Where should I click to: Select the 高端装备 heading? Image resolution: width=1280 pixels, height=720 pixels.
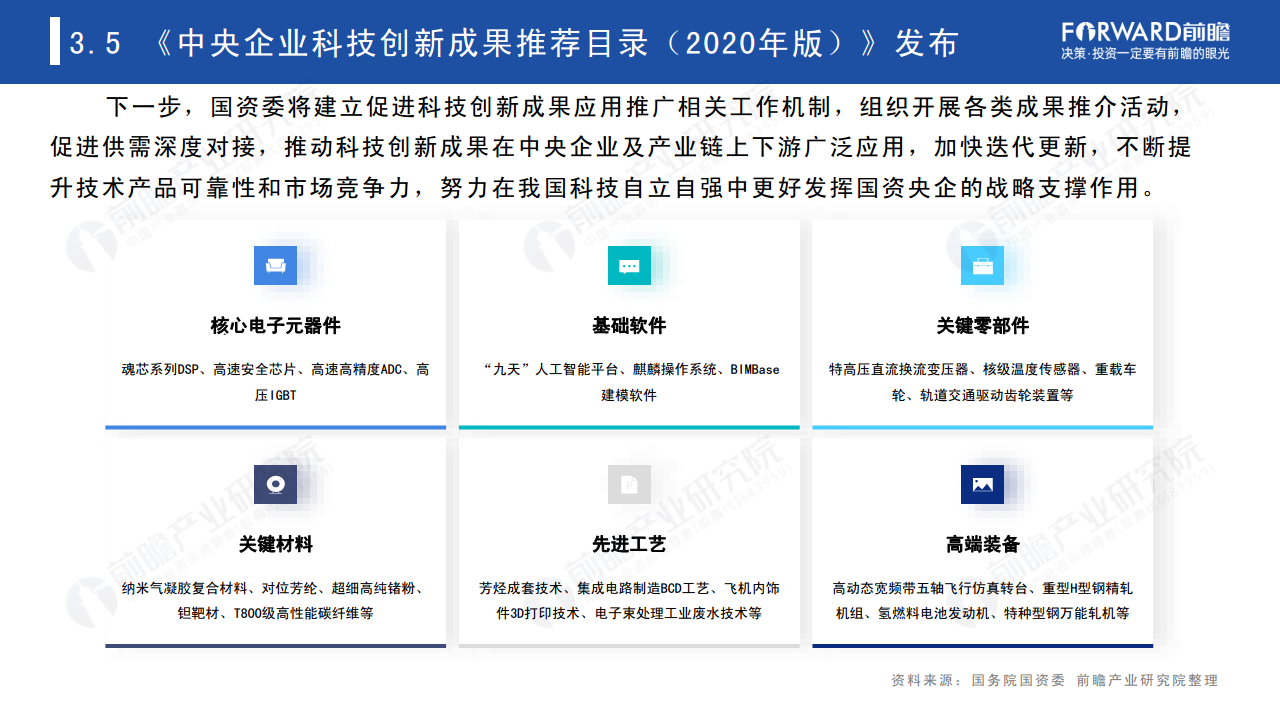(982, 544)
